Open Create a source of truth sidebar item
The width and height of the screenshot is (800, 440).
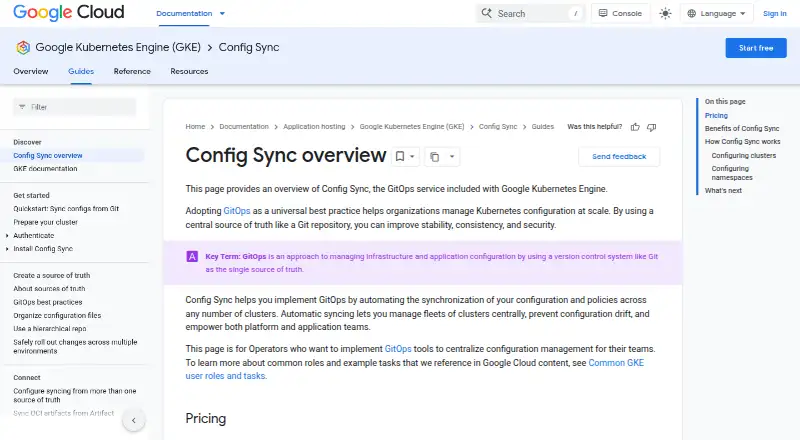[52, 276]
